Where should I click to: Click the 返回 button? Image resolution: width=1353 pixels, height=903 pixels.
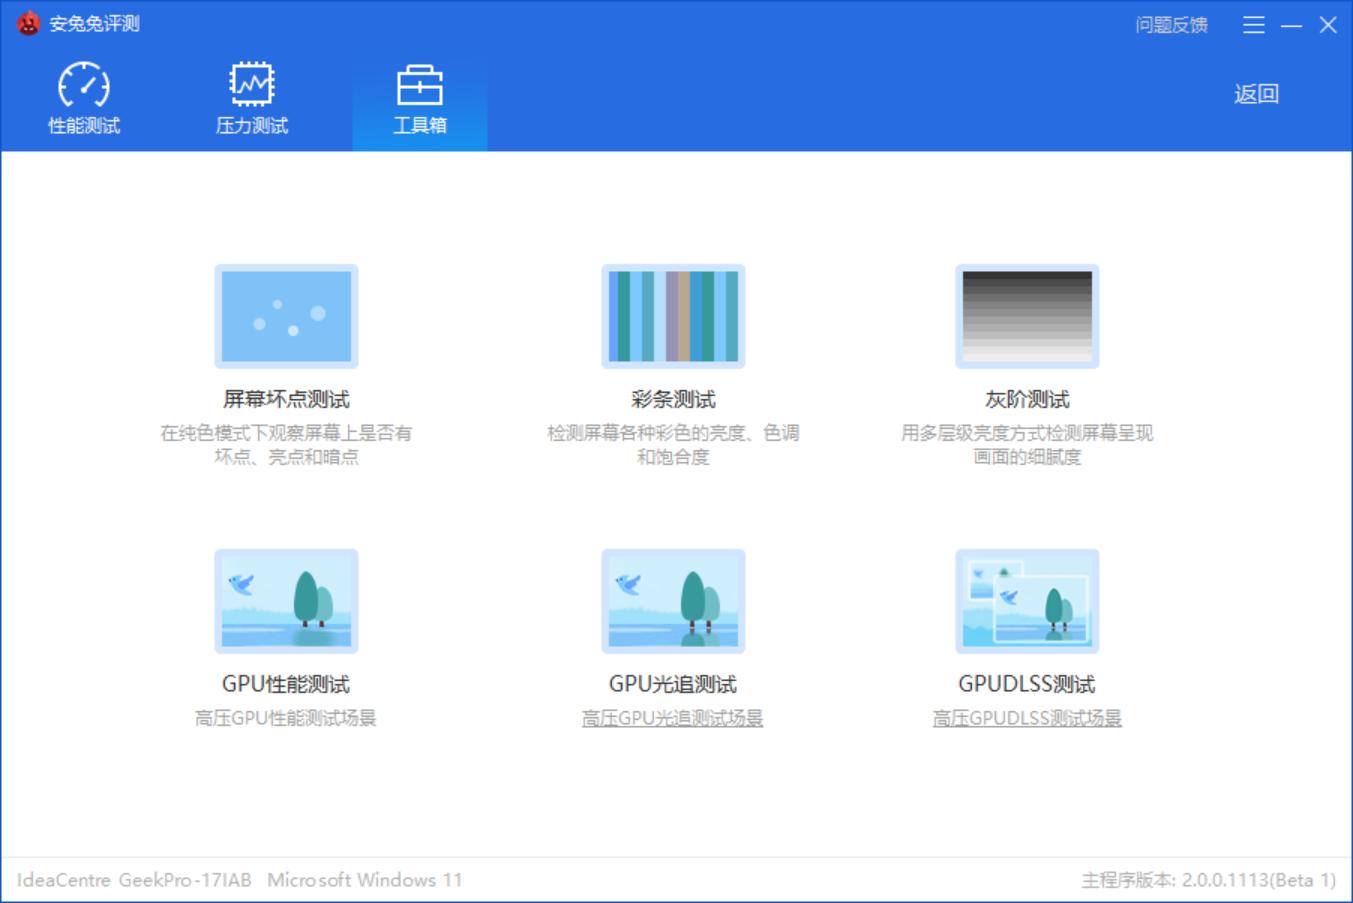pos(1258,93)
